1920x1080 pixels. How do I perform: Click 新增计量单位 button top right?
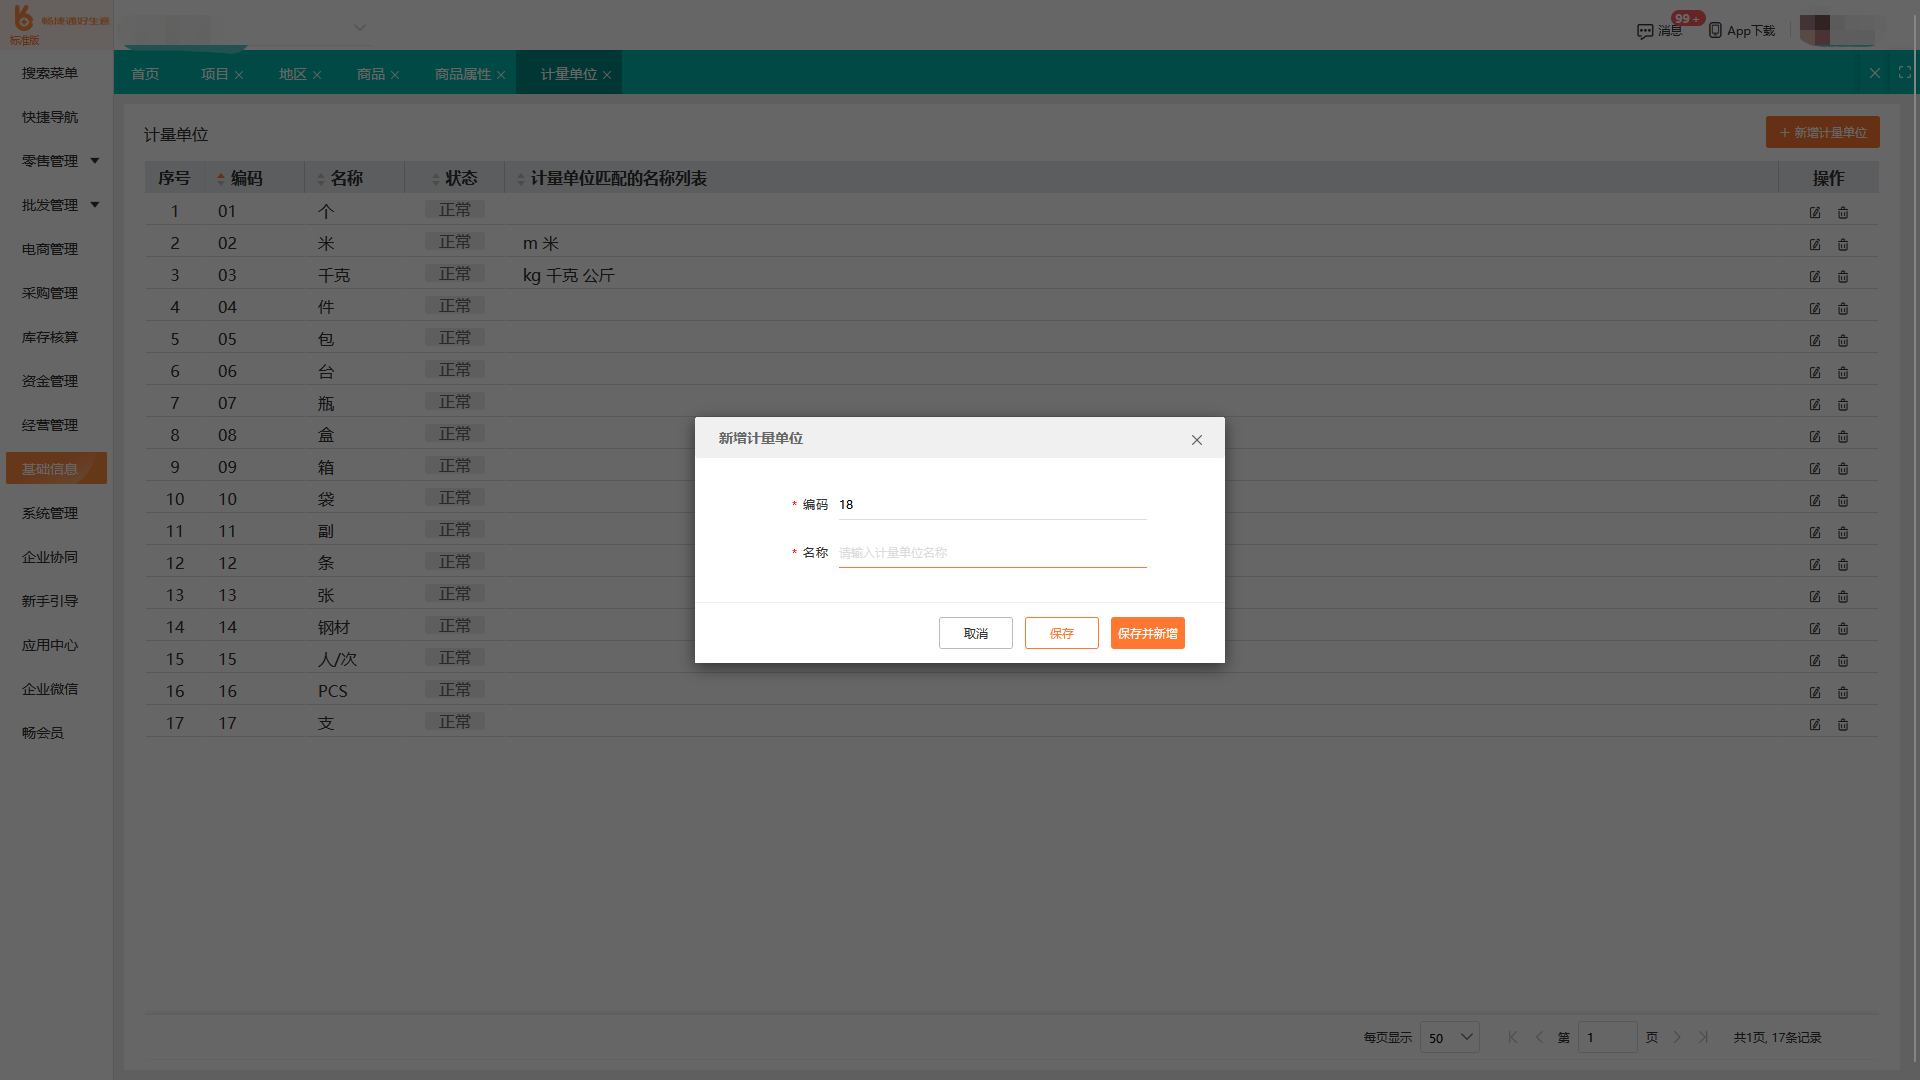[x=1822, y=132]
